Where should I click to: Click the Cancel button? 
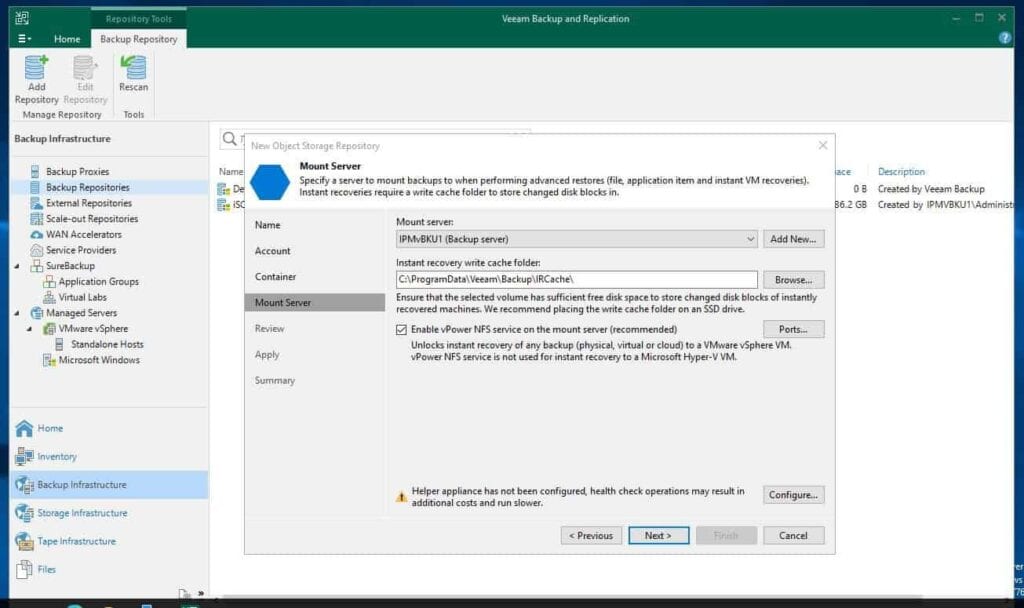(x=793, y=536)
